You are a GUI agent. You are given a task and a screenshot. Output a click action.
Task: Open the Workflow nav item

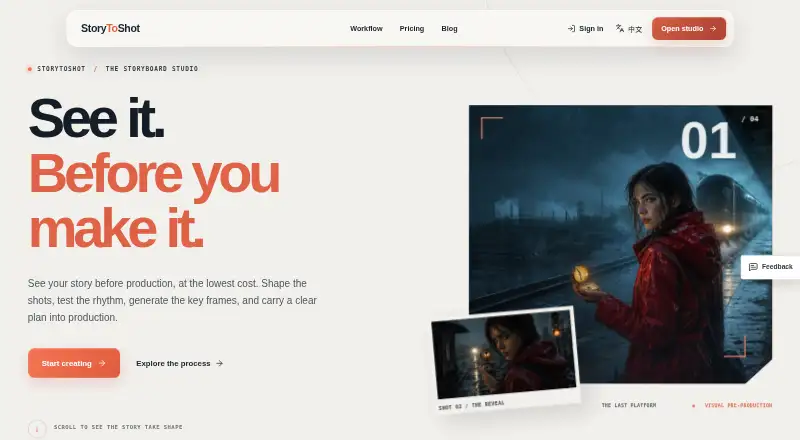tap(366, 29)
